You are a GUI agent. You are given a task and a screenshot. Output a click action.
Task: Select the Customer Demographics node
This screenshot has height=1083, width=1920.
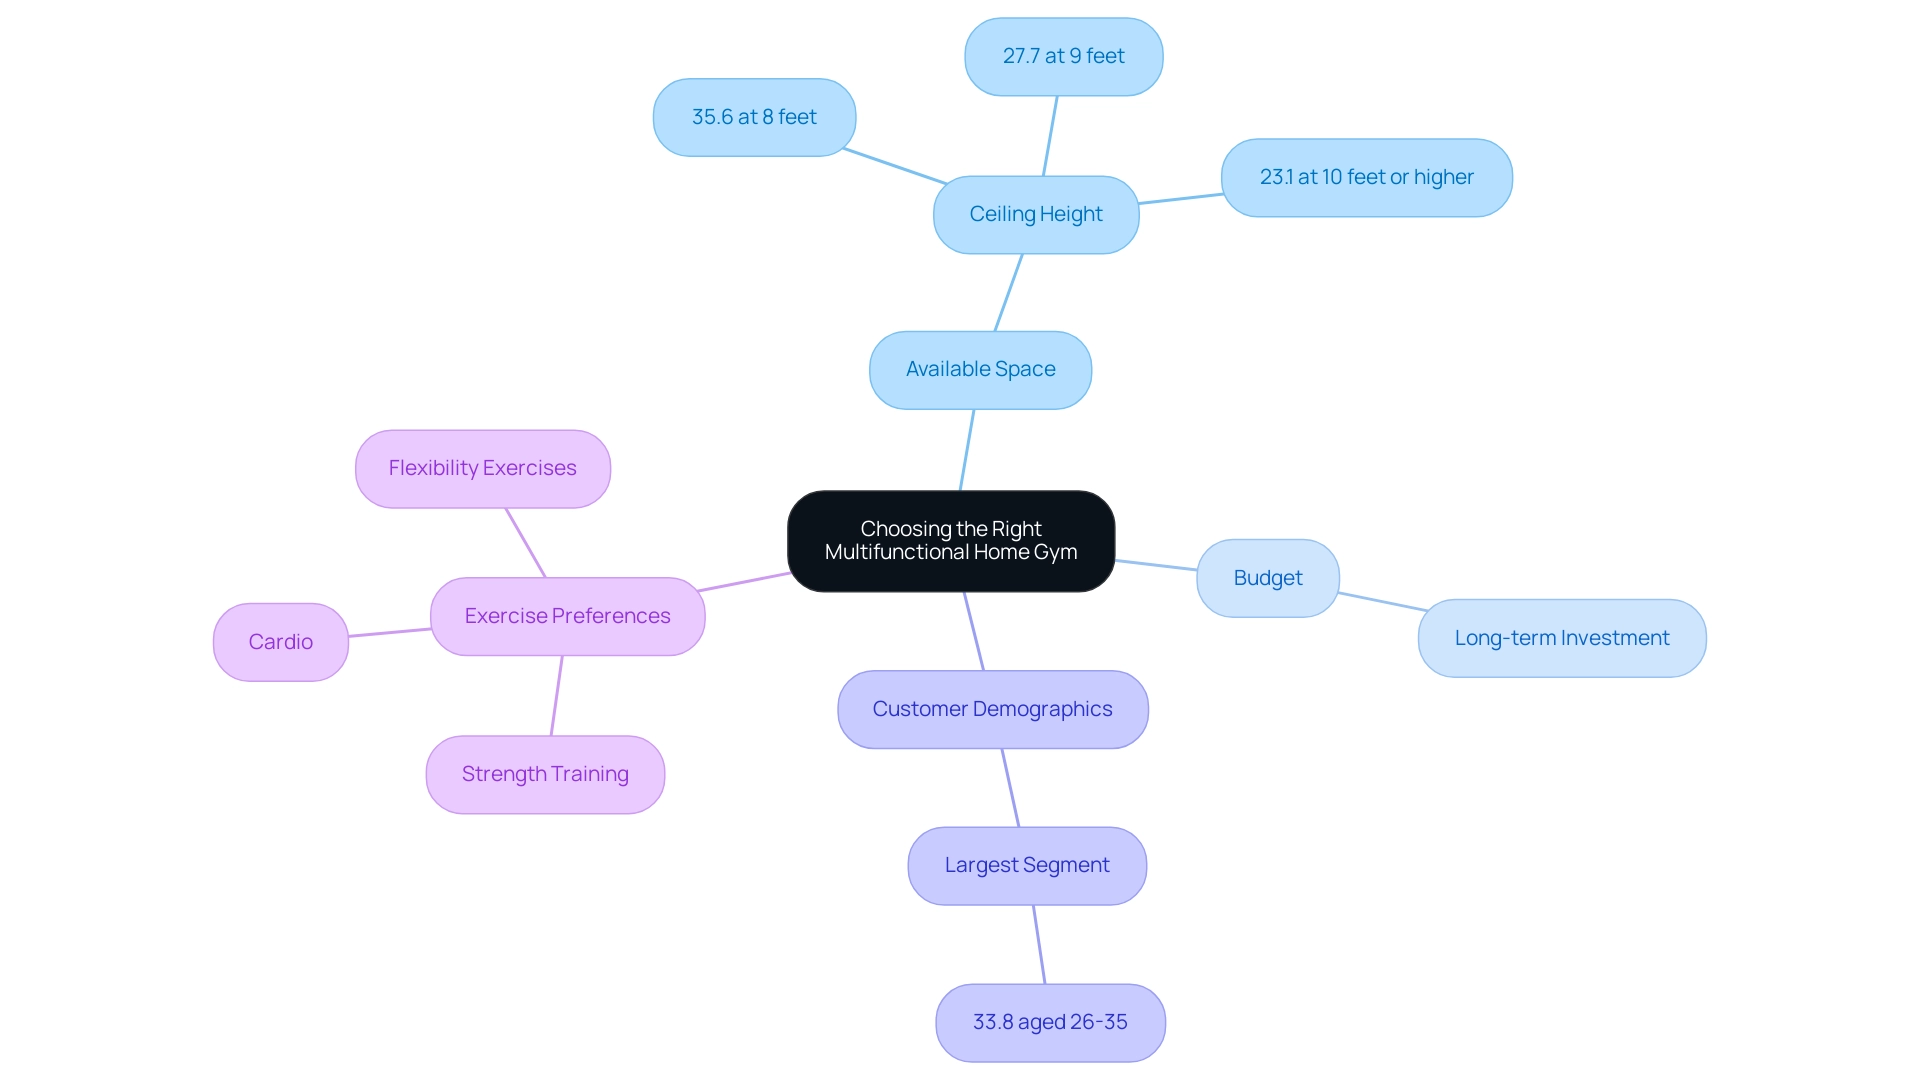[993, 708]
